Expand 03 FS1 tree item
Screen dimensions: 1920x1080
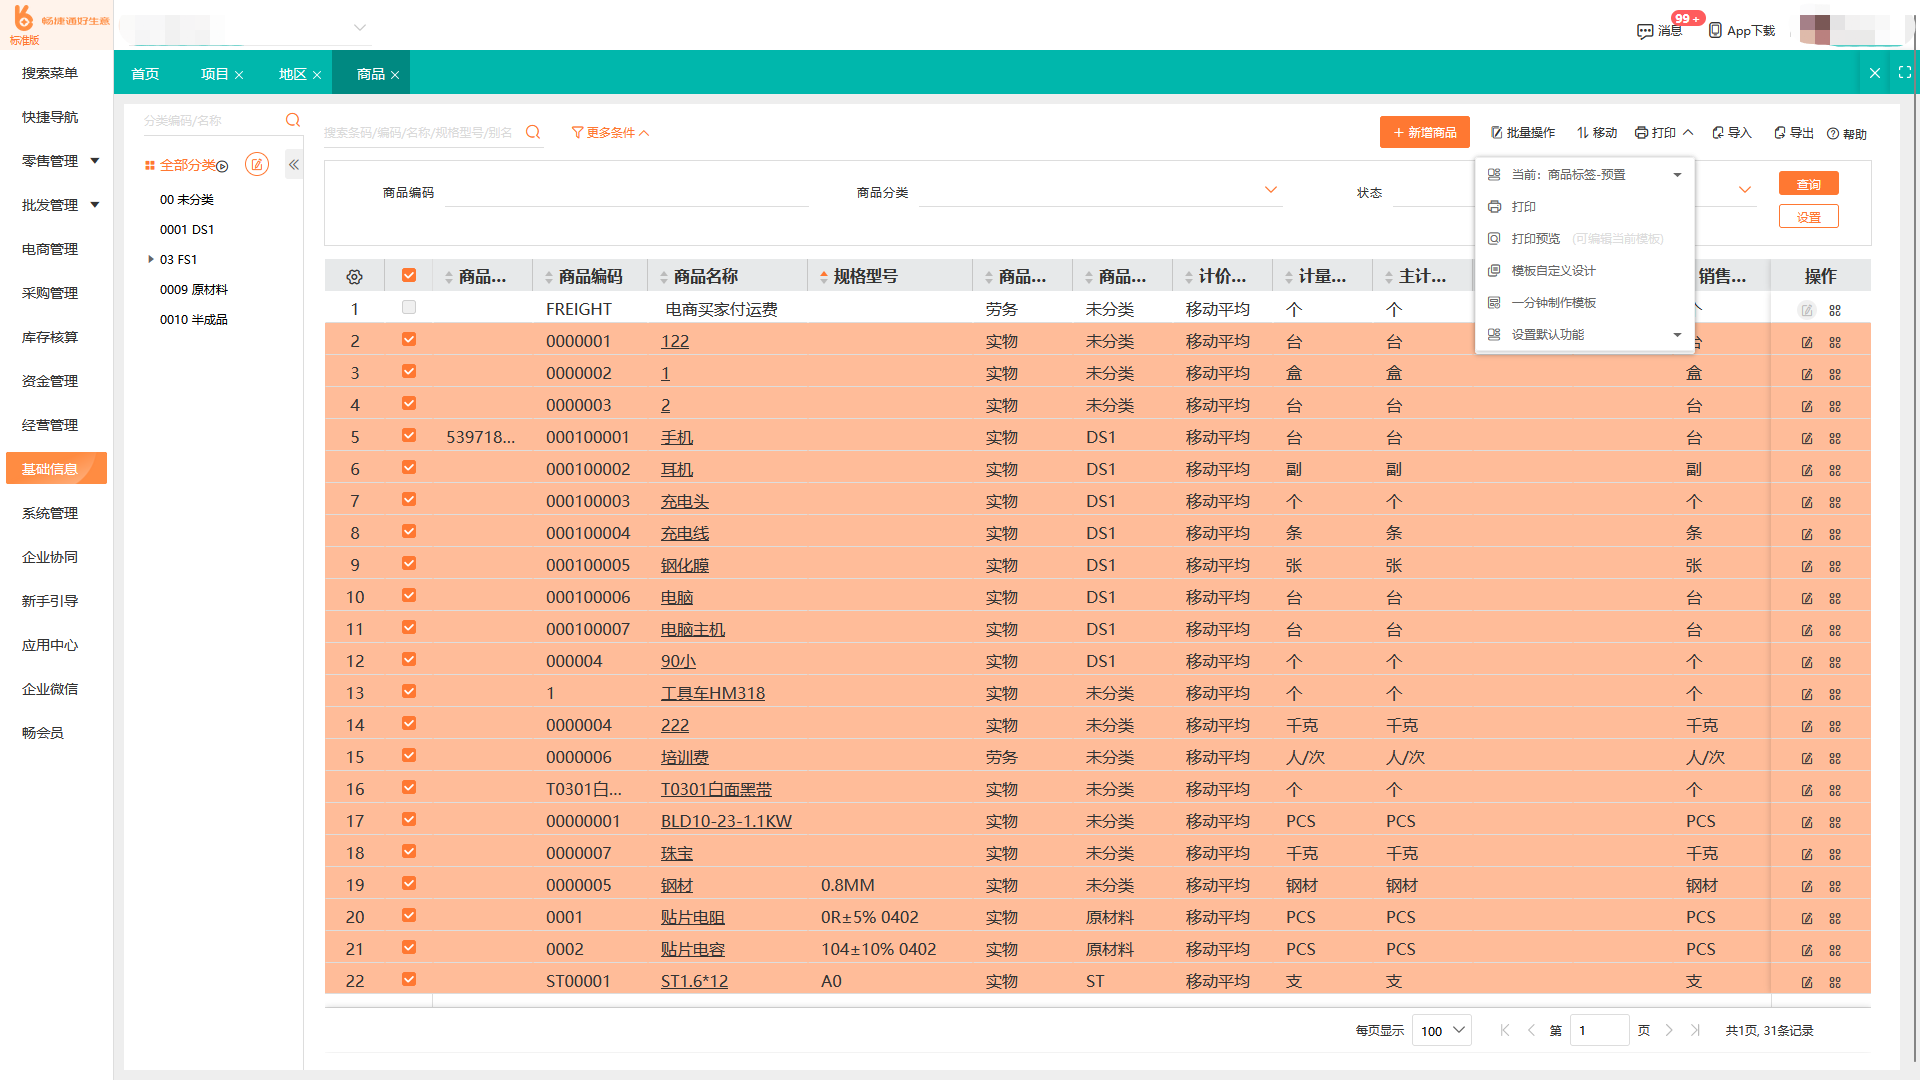tap(149, 258)
